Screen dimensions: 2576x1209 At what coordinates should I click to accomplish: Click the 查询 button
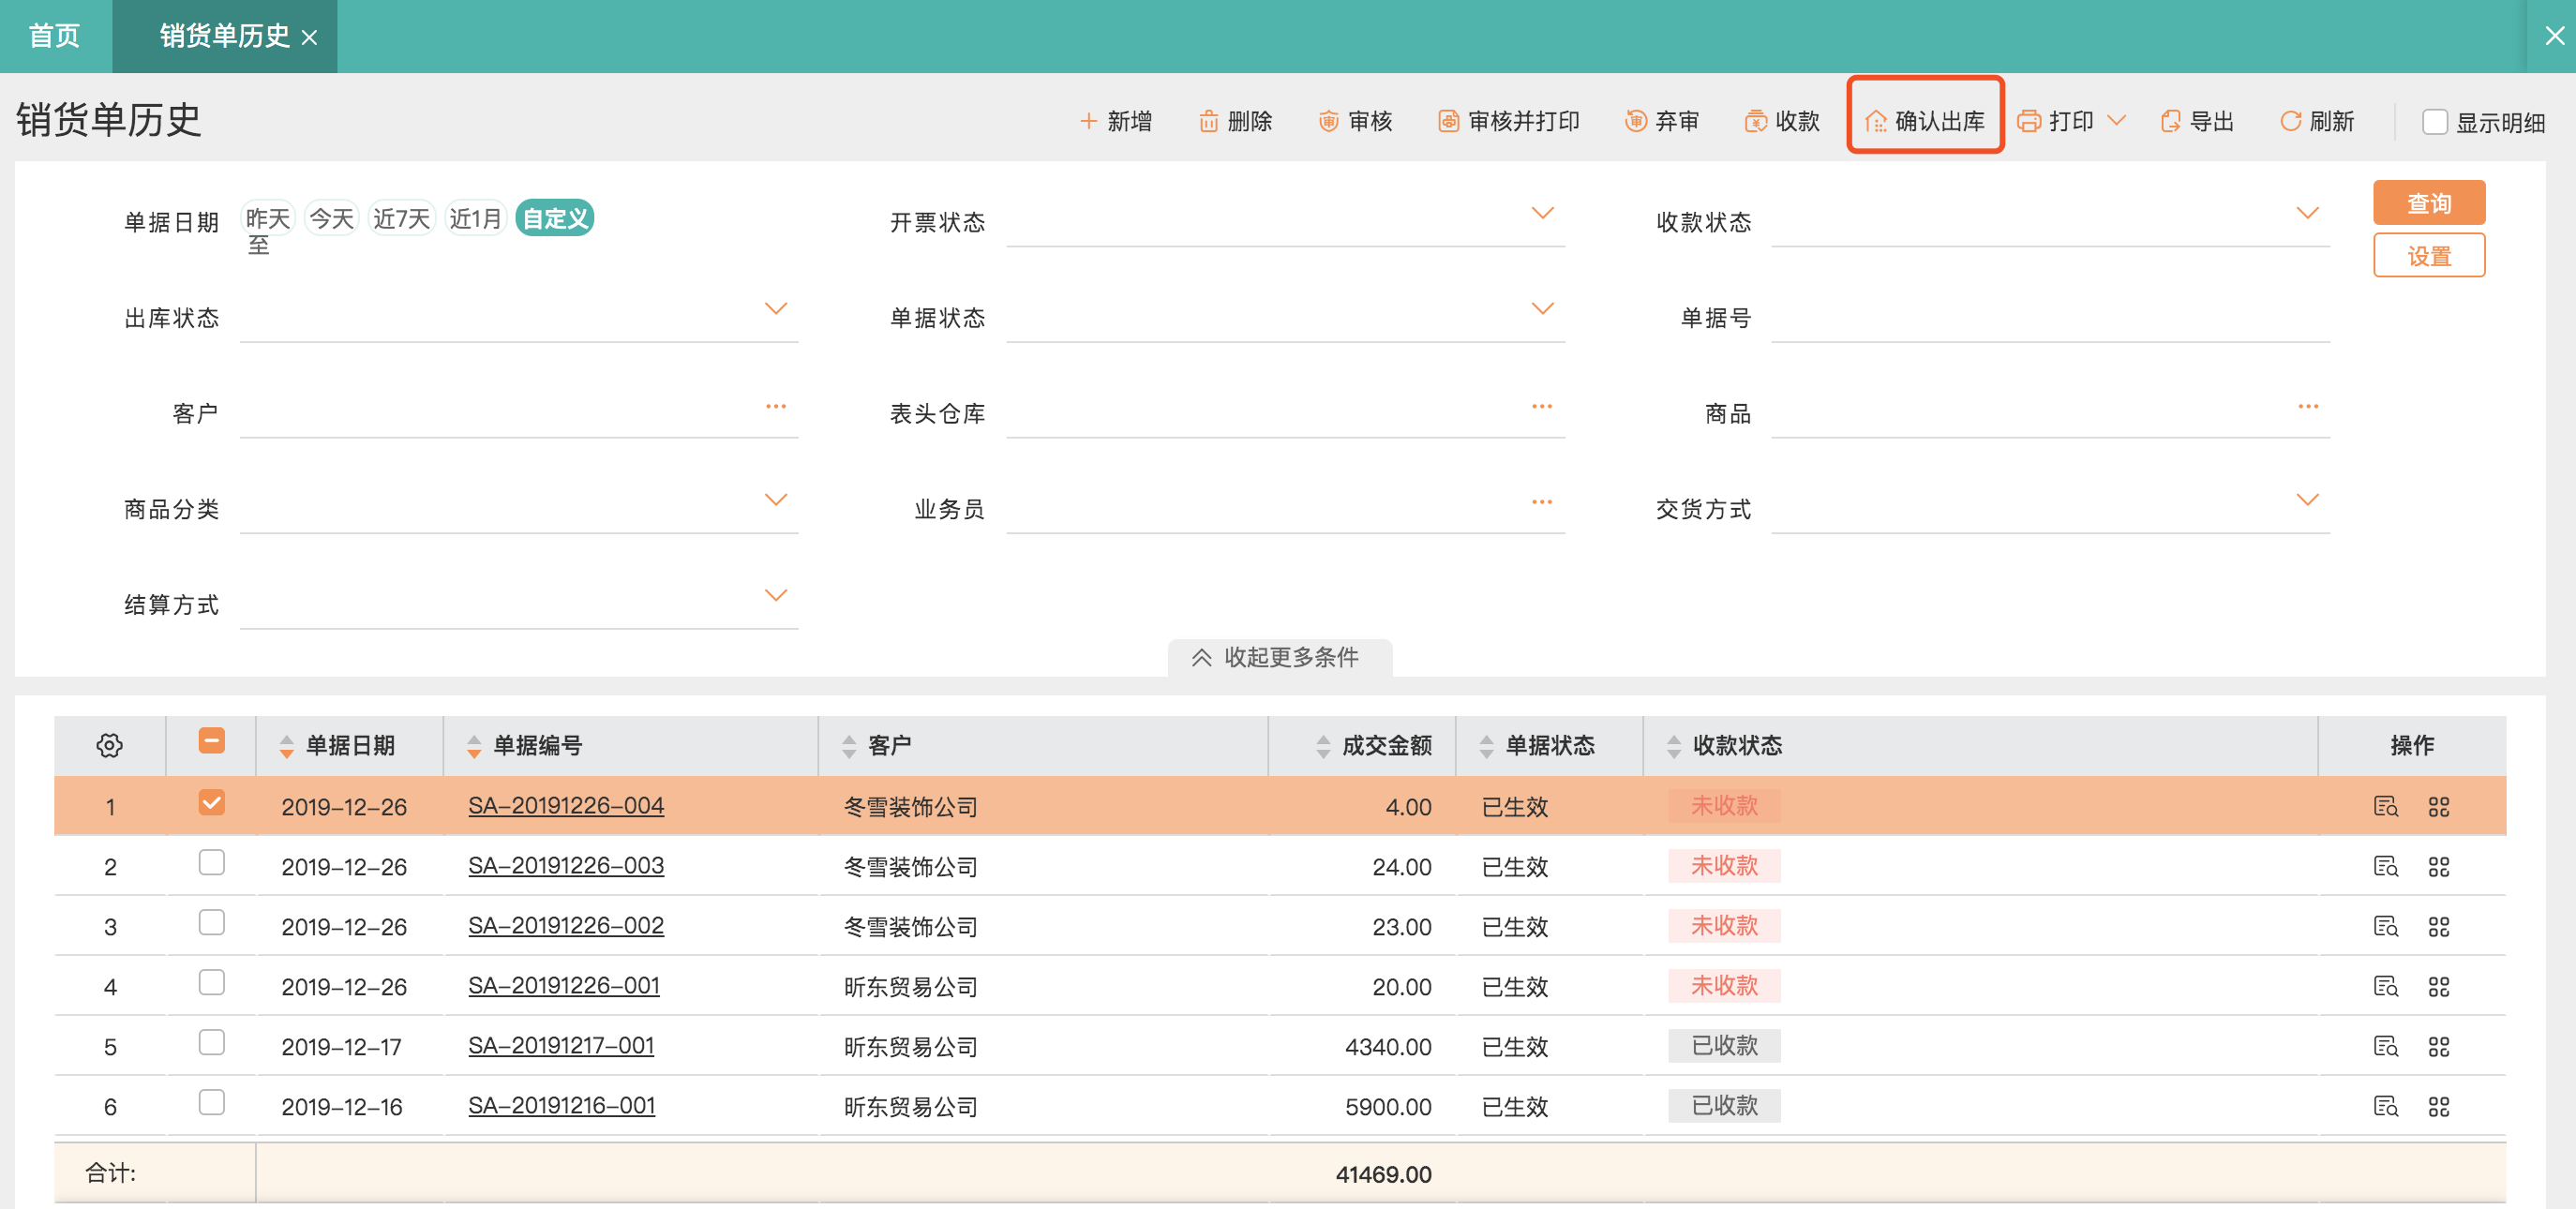pos(2438,202)
